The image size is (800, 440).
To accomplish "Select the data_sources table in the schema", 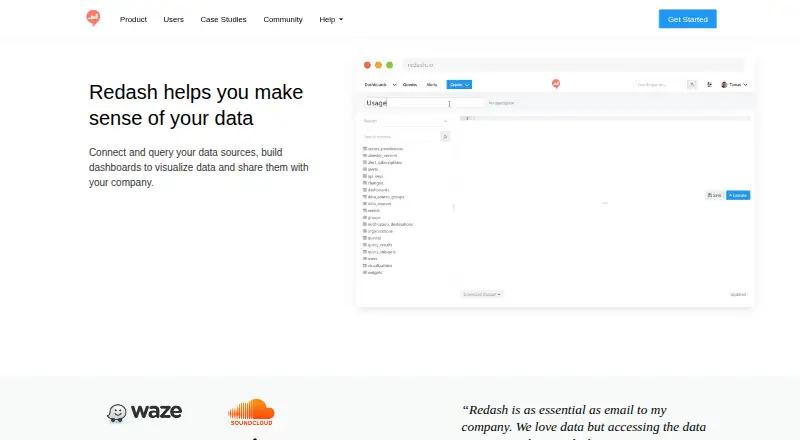I will point(377,204).
